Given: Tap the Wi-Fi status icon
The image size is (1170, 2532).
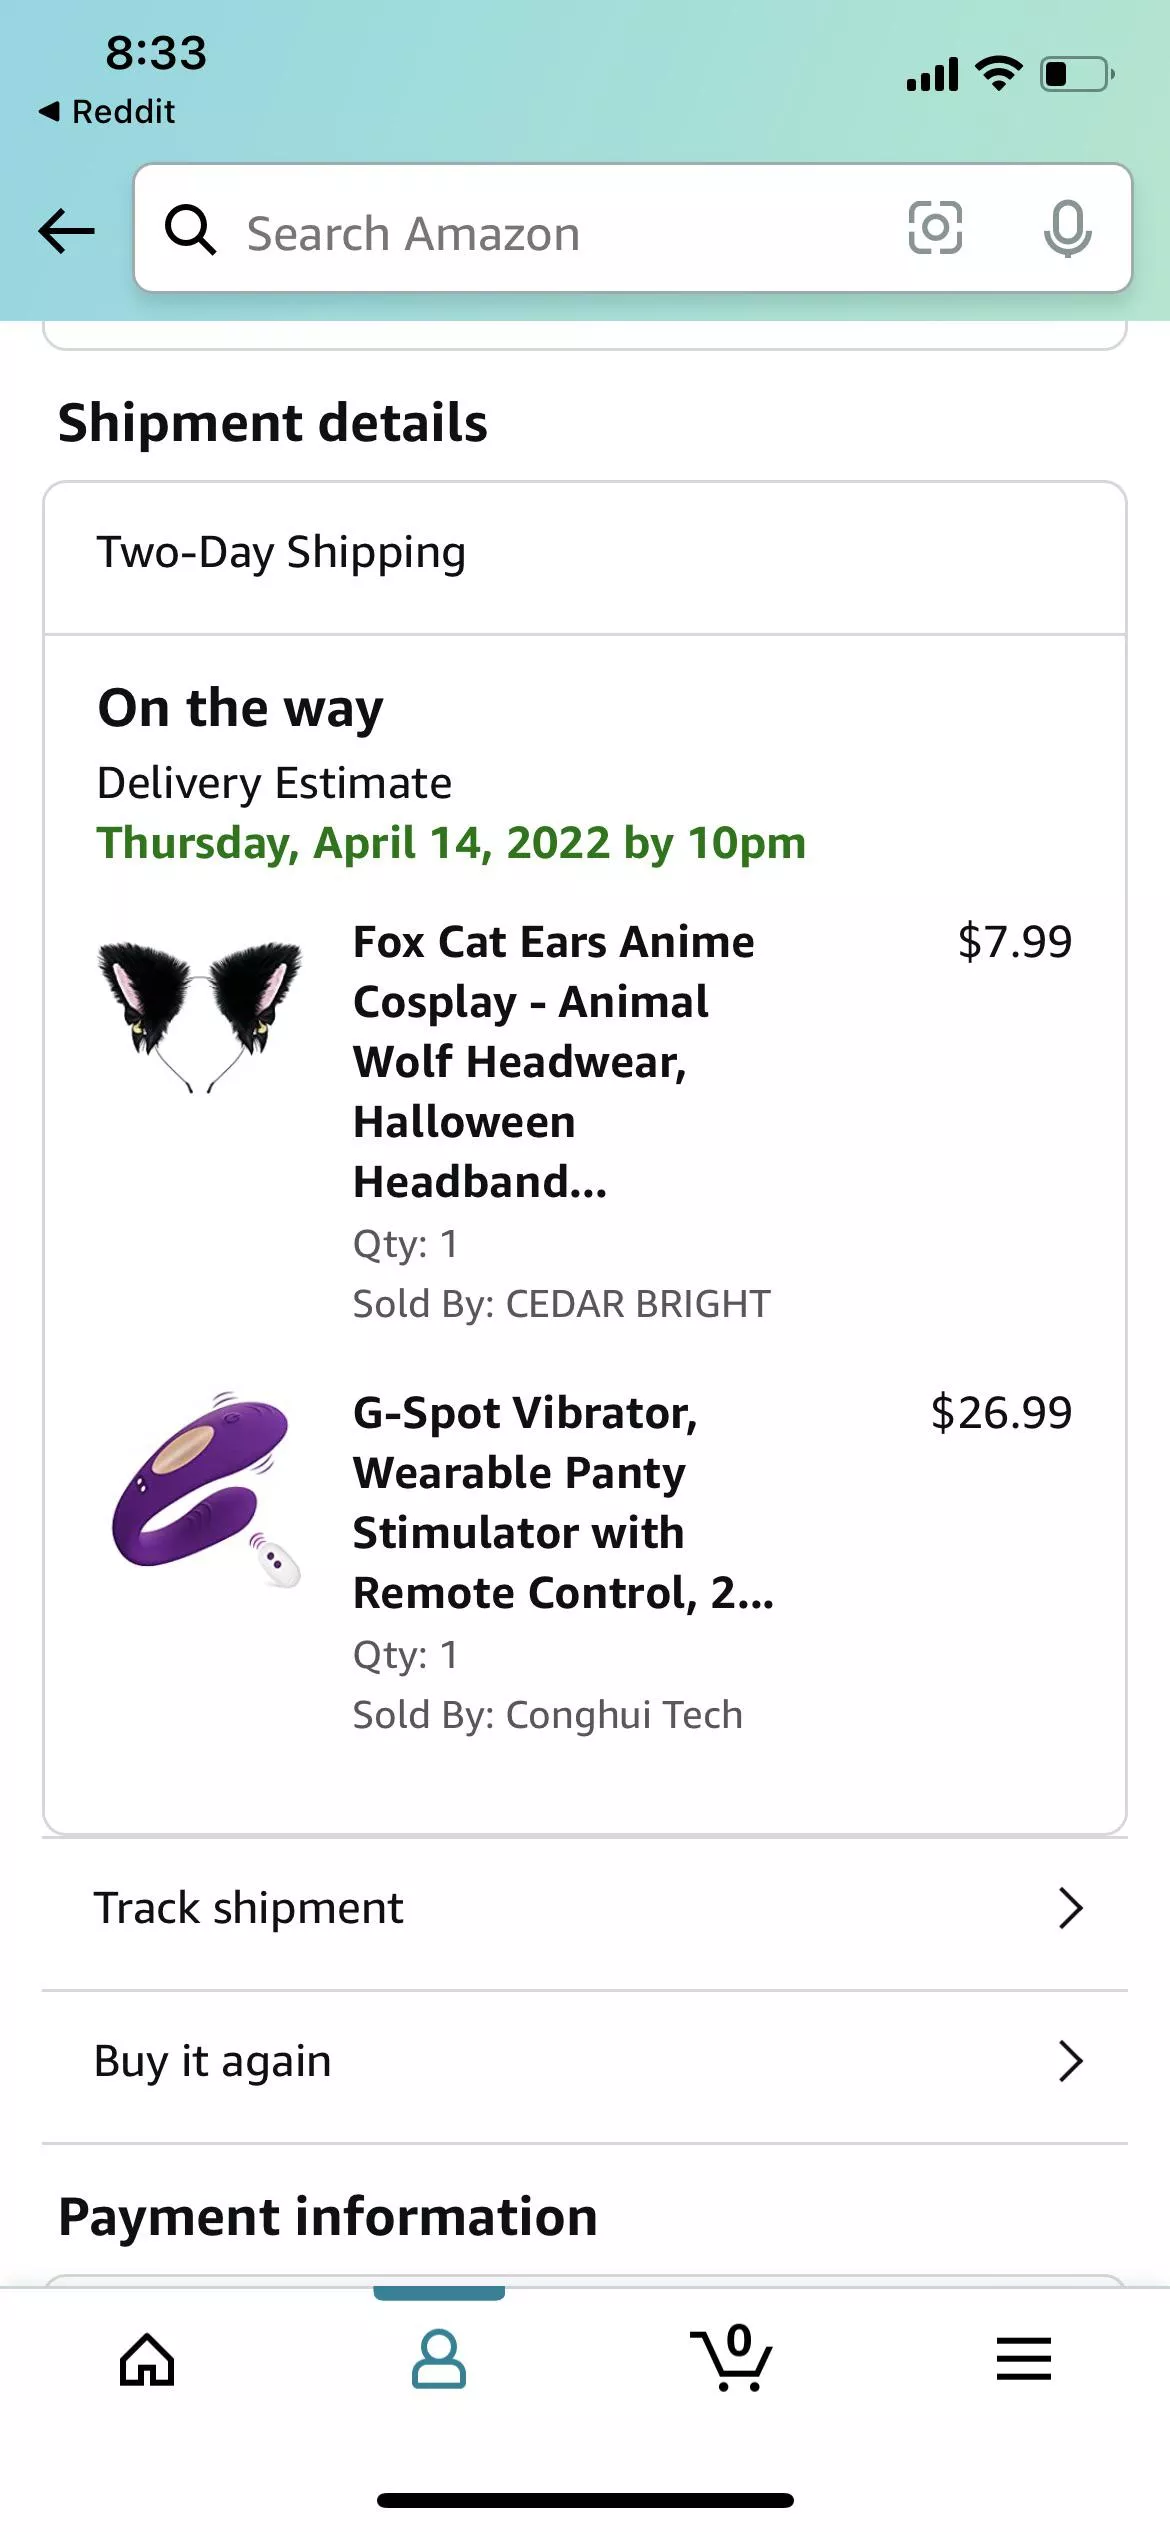Looking at the screenshot, I should (x=998, y=74).
